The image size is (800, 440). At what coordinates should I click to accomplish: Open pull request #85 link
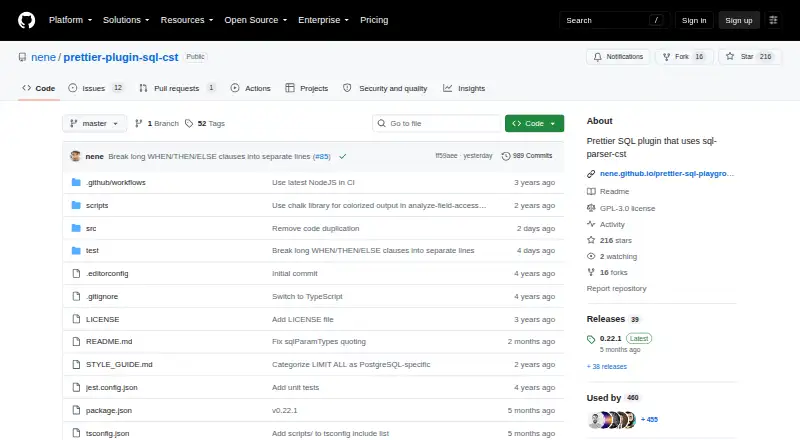pyautogui.click(x=321, y=156)
